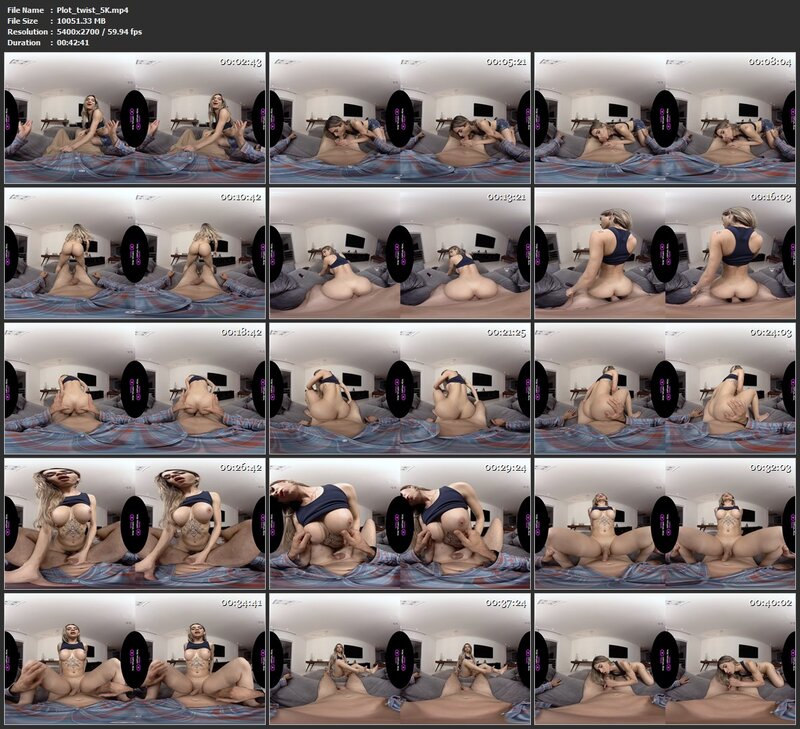
Task: Click the frame timestamped 00:10:42
Action: click(134, 253)
